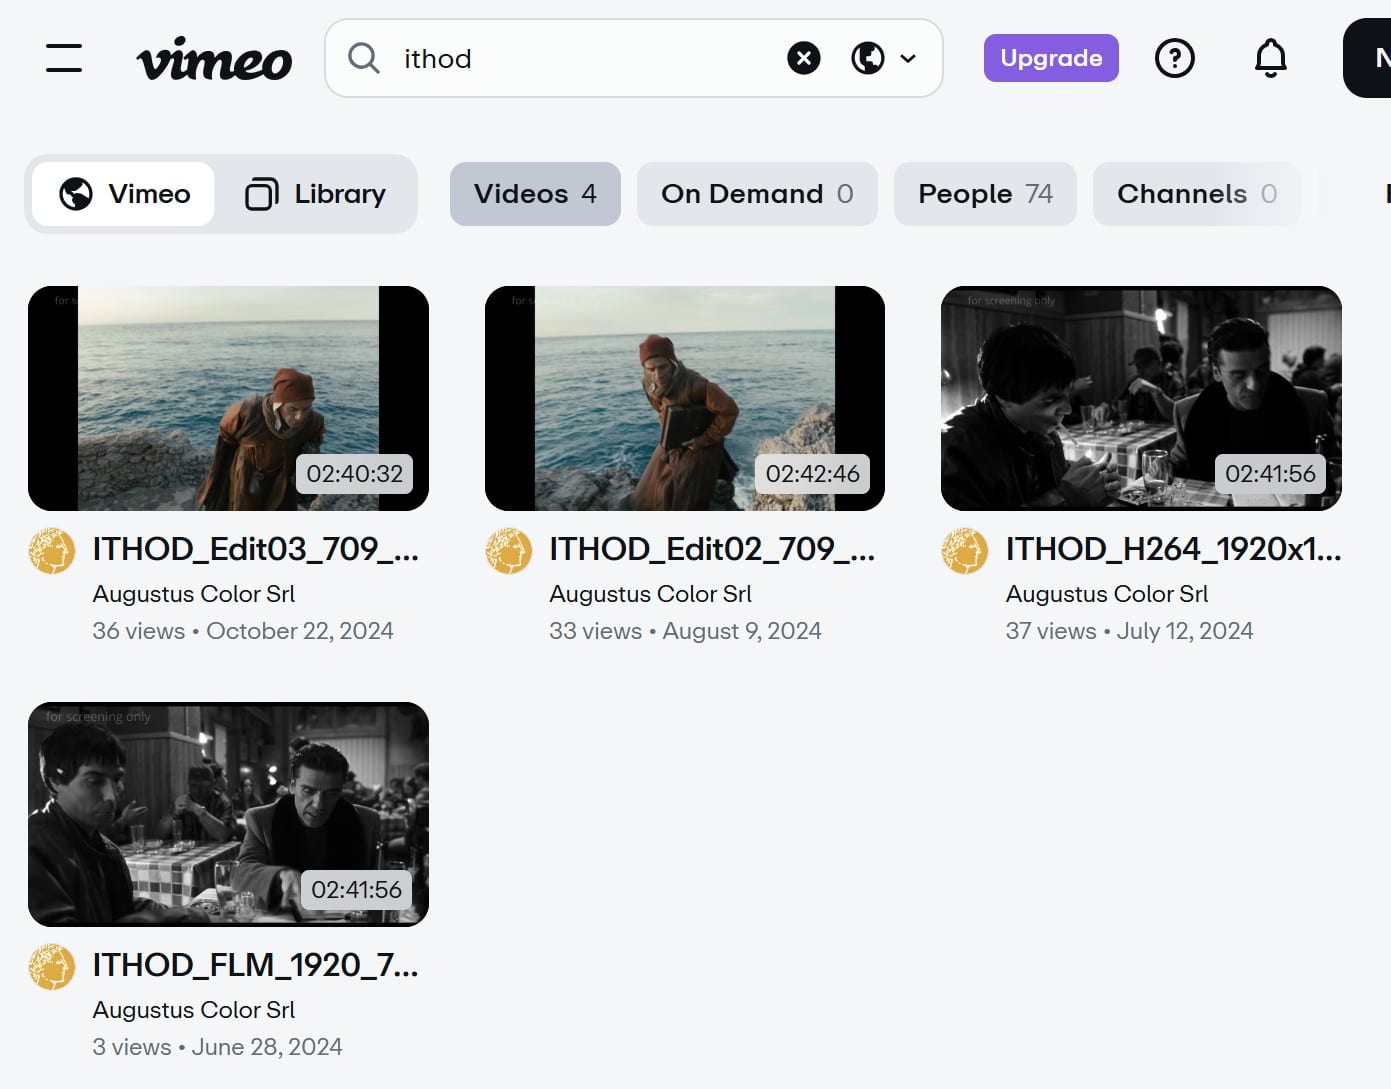Open the ITHOD_Edit03_709 video thumbnail
Screen dimensions: 1391x1089
pyautogui.click(x=228, y=398)
